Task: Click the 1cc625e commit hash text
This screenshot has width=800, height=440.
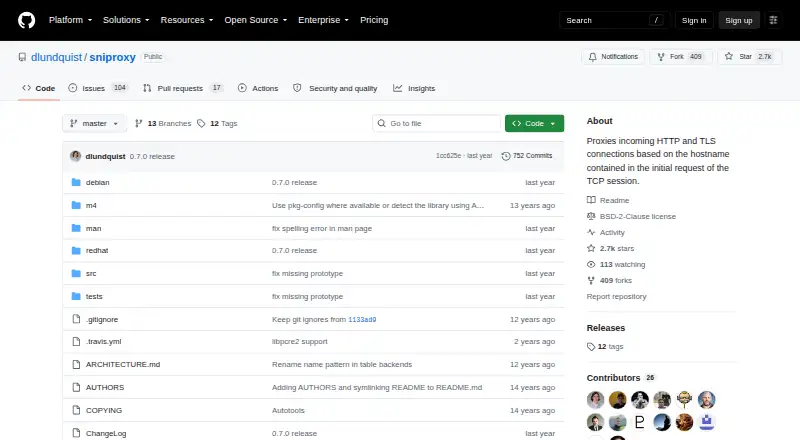Action: click(x=448, y=156)
